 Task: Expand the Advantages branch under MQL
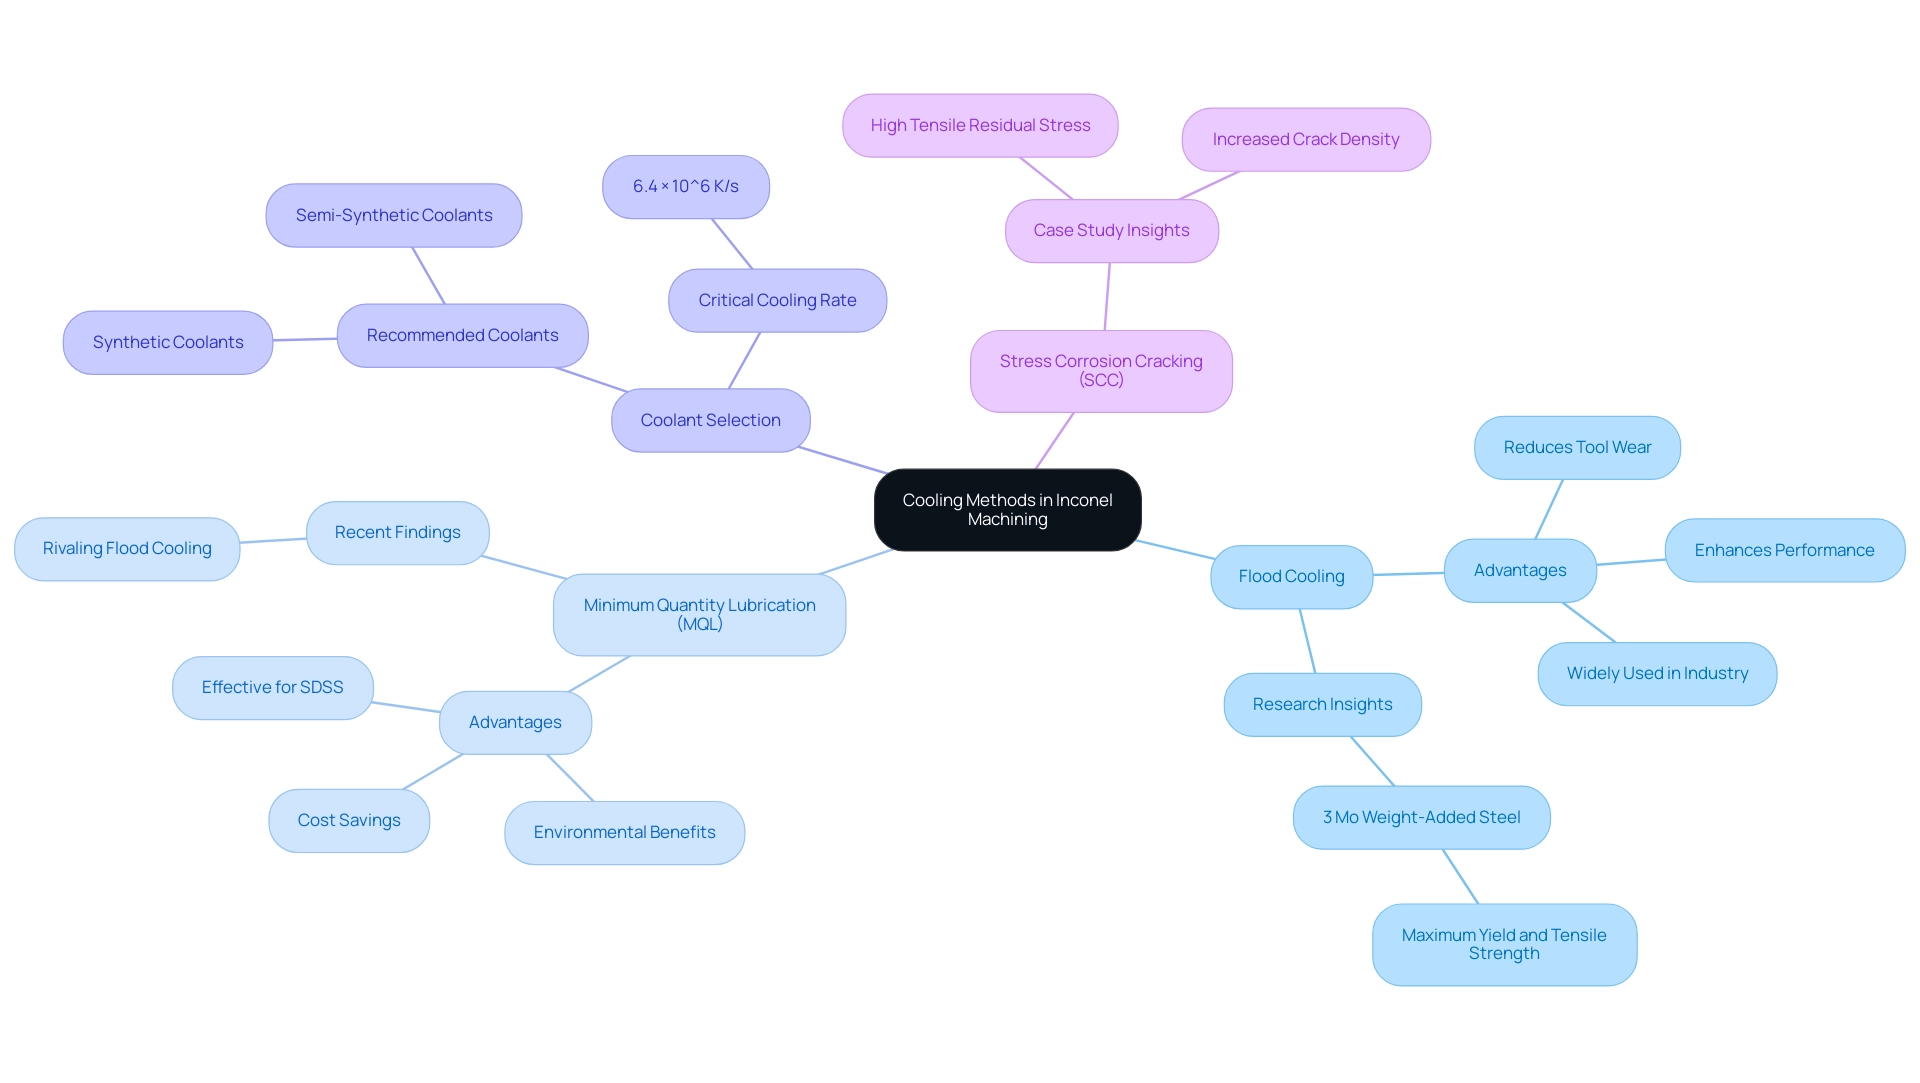point(514,720)
